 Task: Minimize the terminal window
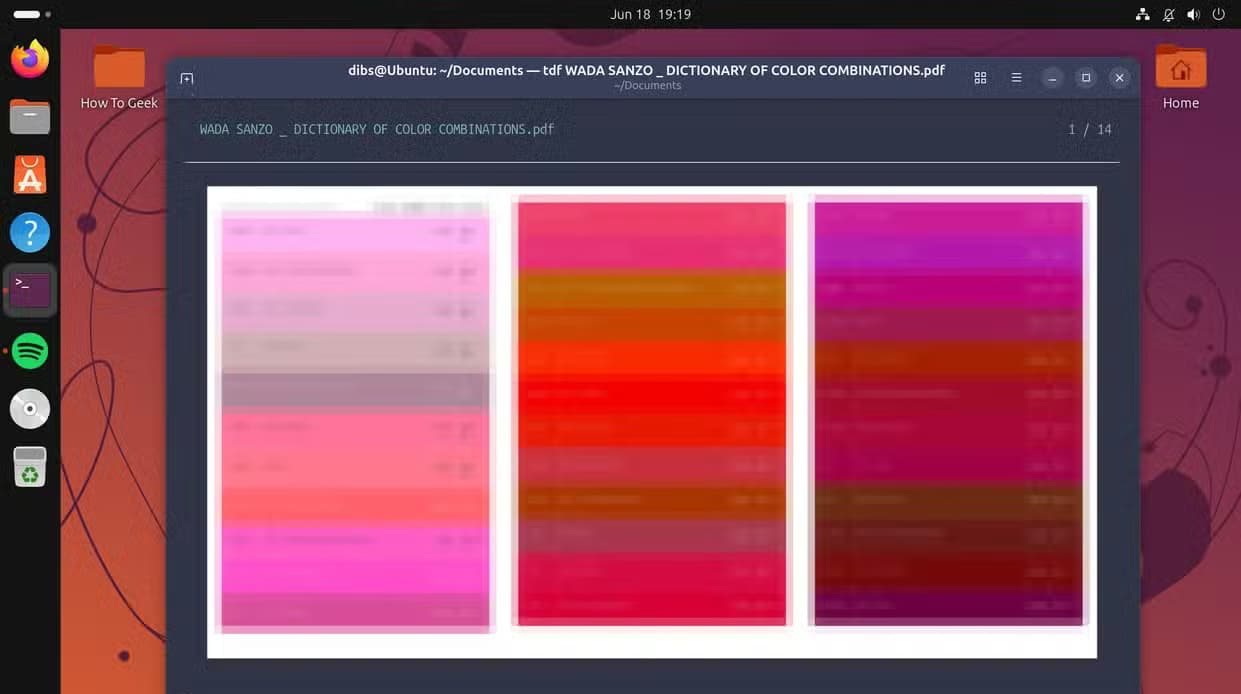click(1052, 78)
